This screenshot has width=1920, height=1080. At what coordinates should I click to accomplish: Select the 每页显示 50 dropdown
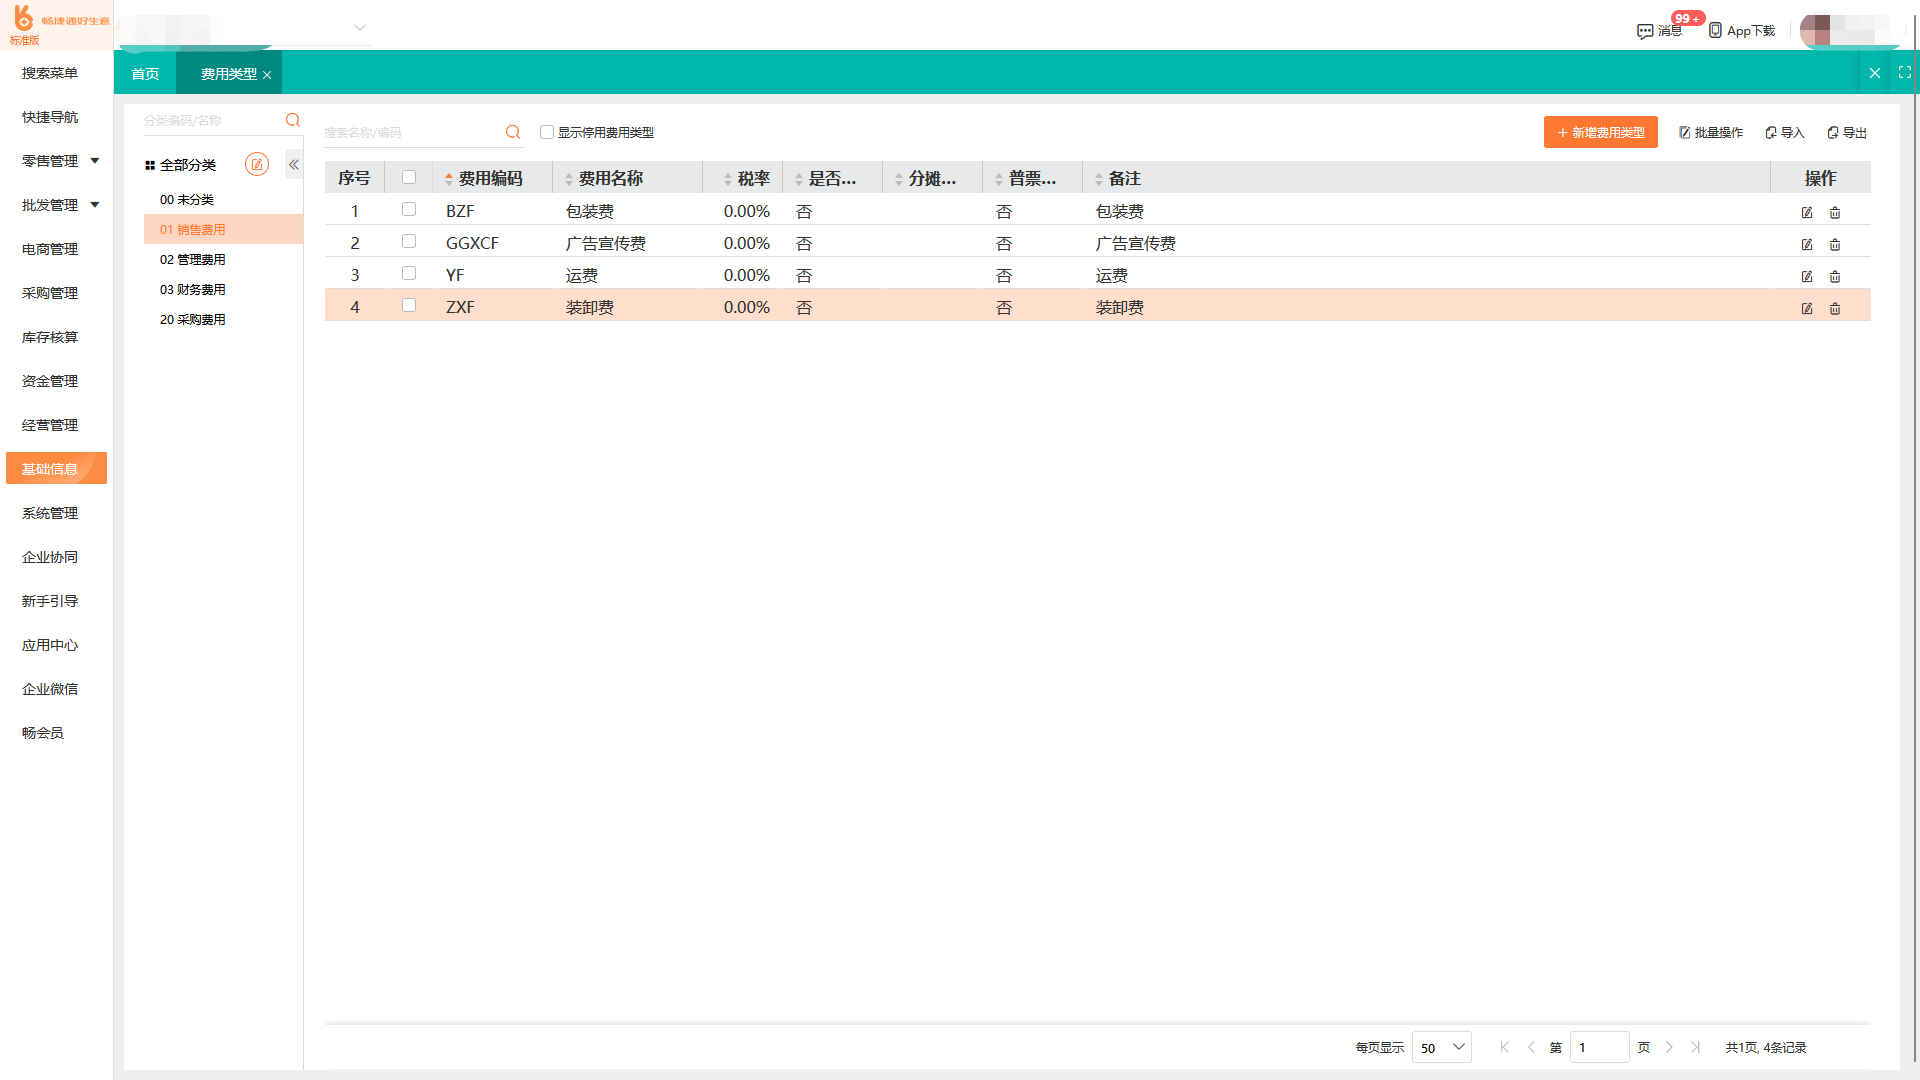(1440, 1047)
